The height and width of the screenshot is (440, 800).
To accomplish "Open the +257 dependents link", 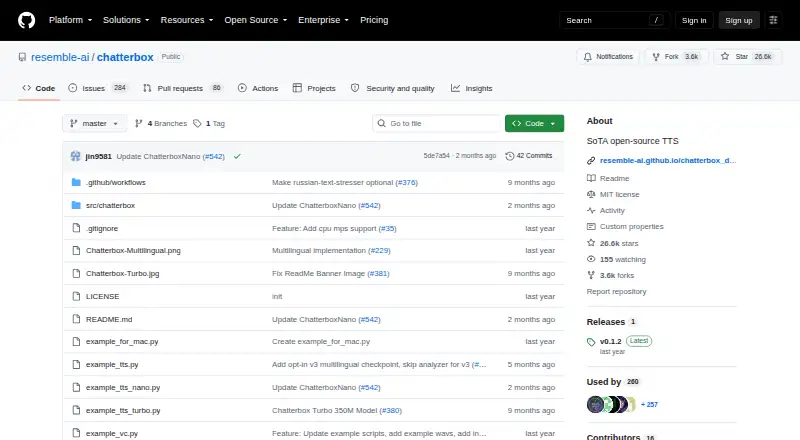I will (x=649, y=404).
